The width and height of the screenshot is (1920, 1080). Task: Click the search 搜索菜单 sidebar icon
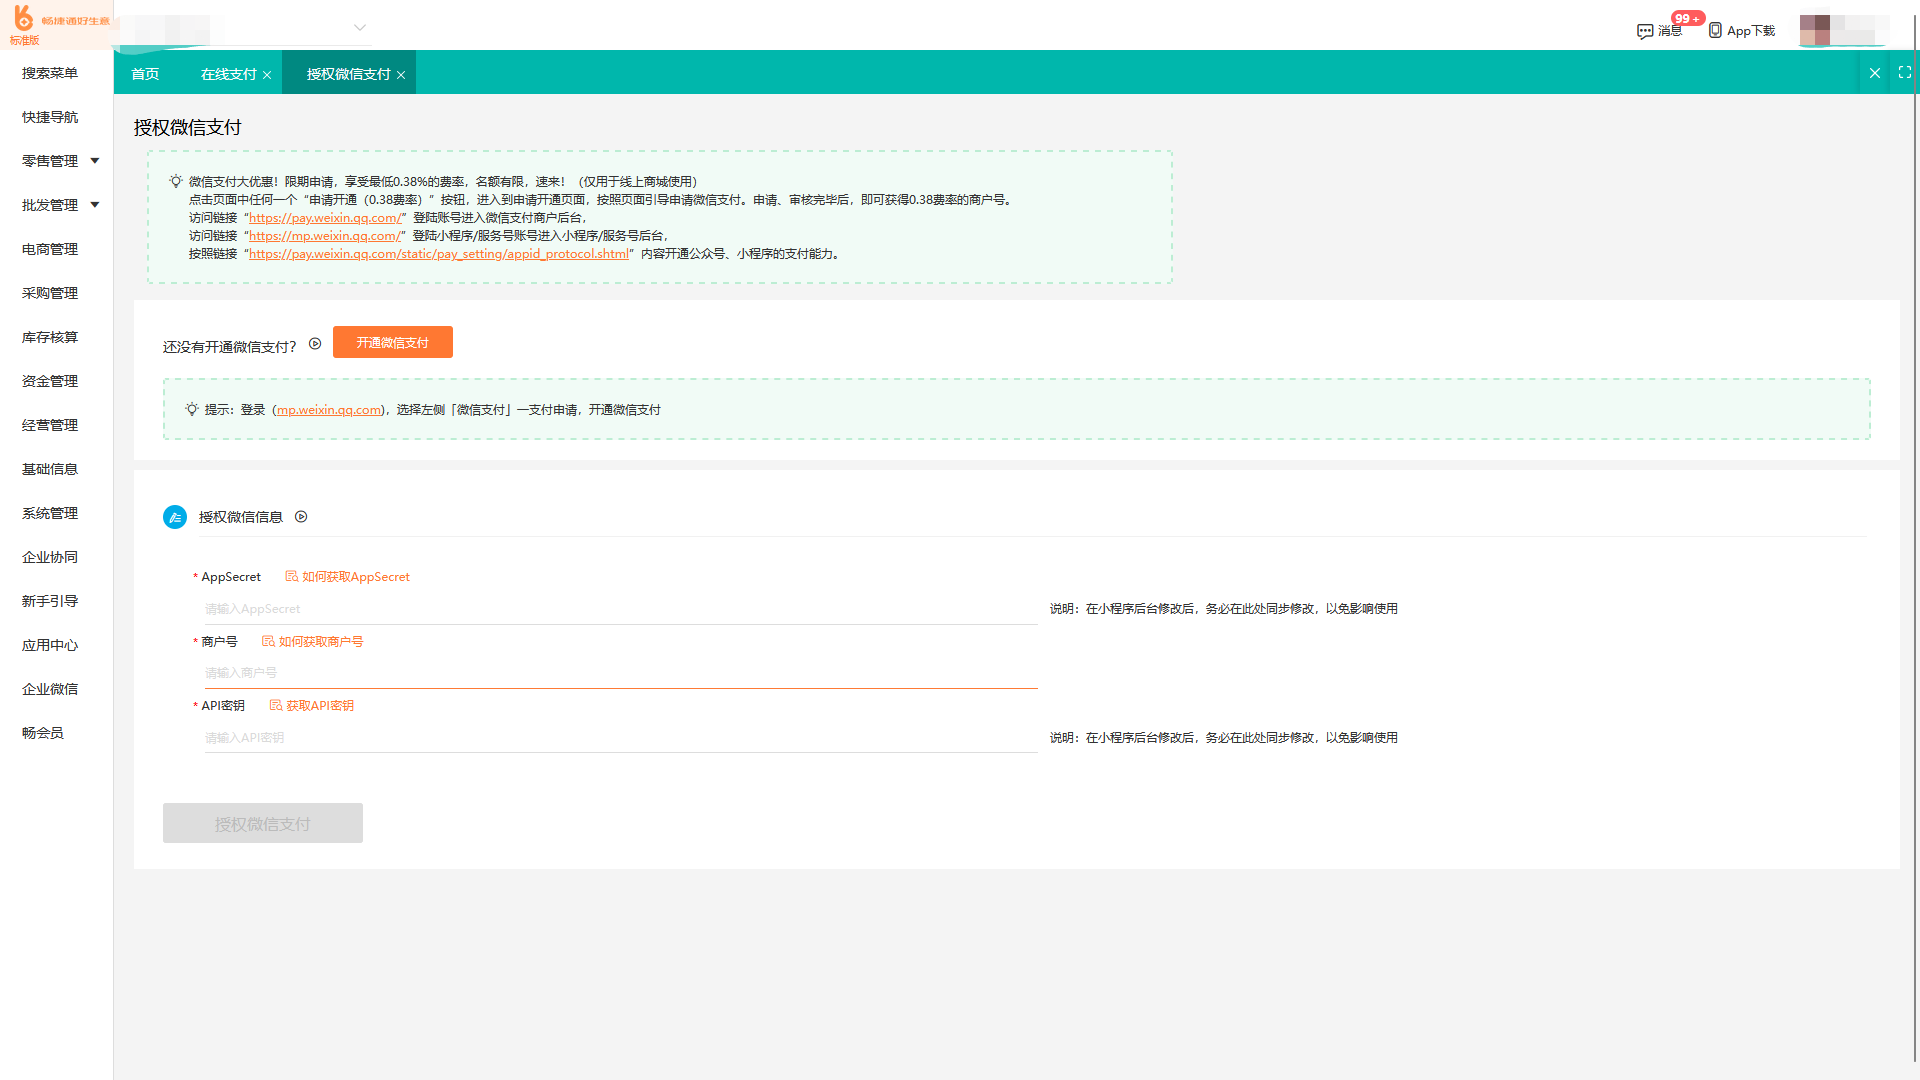click(49, 73)
